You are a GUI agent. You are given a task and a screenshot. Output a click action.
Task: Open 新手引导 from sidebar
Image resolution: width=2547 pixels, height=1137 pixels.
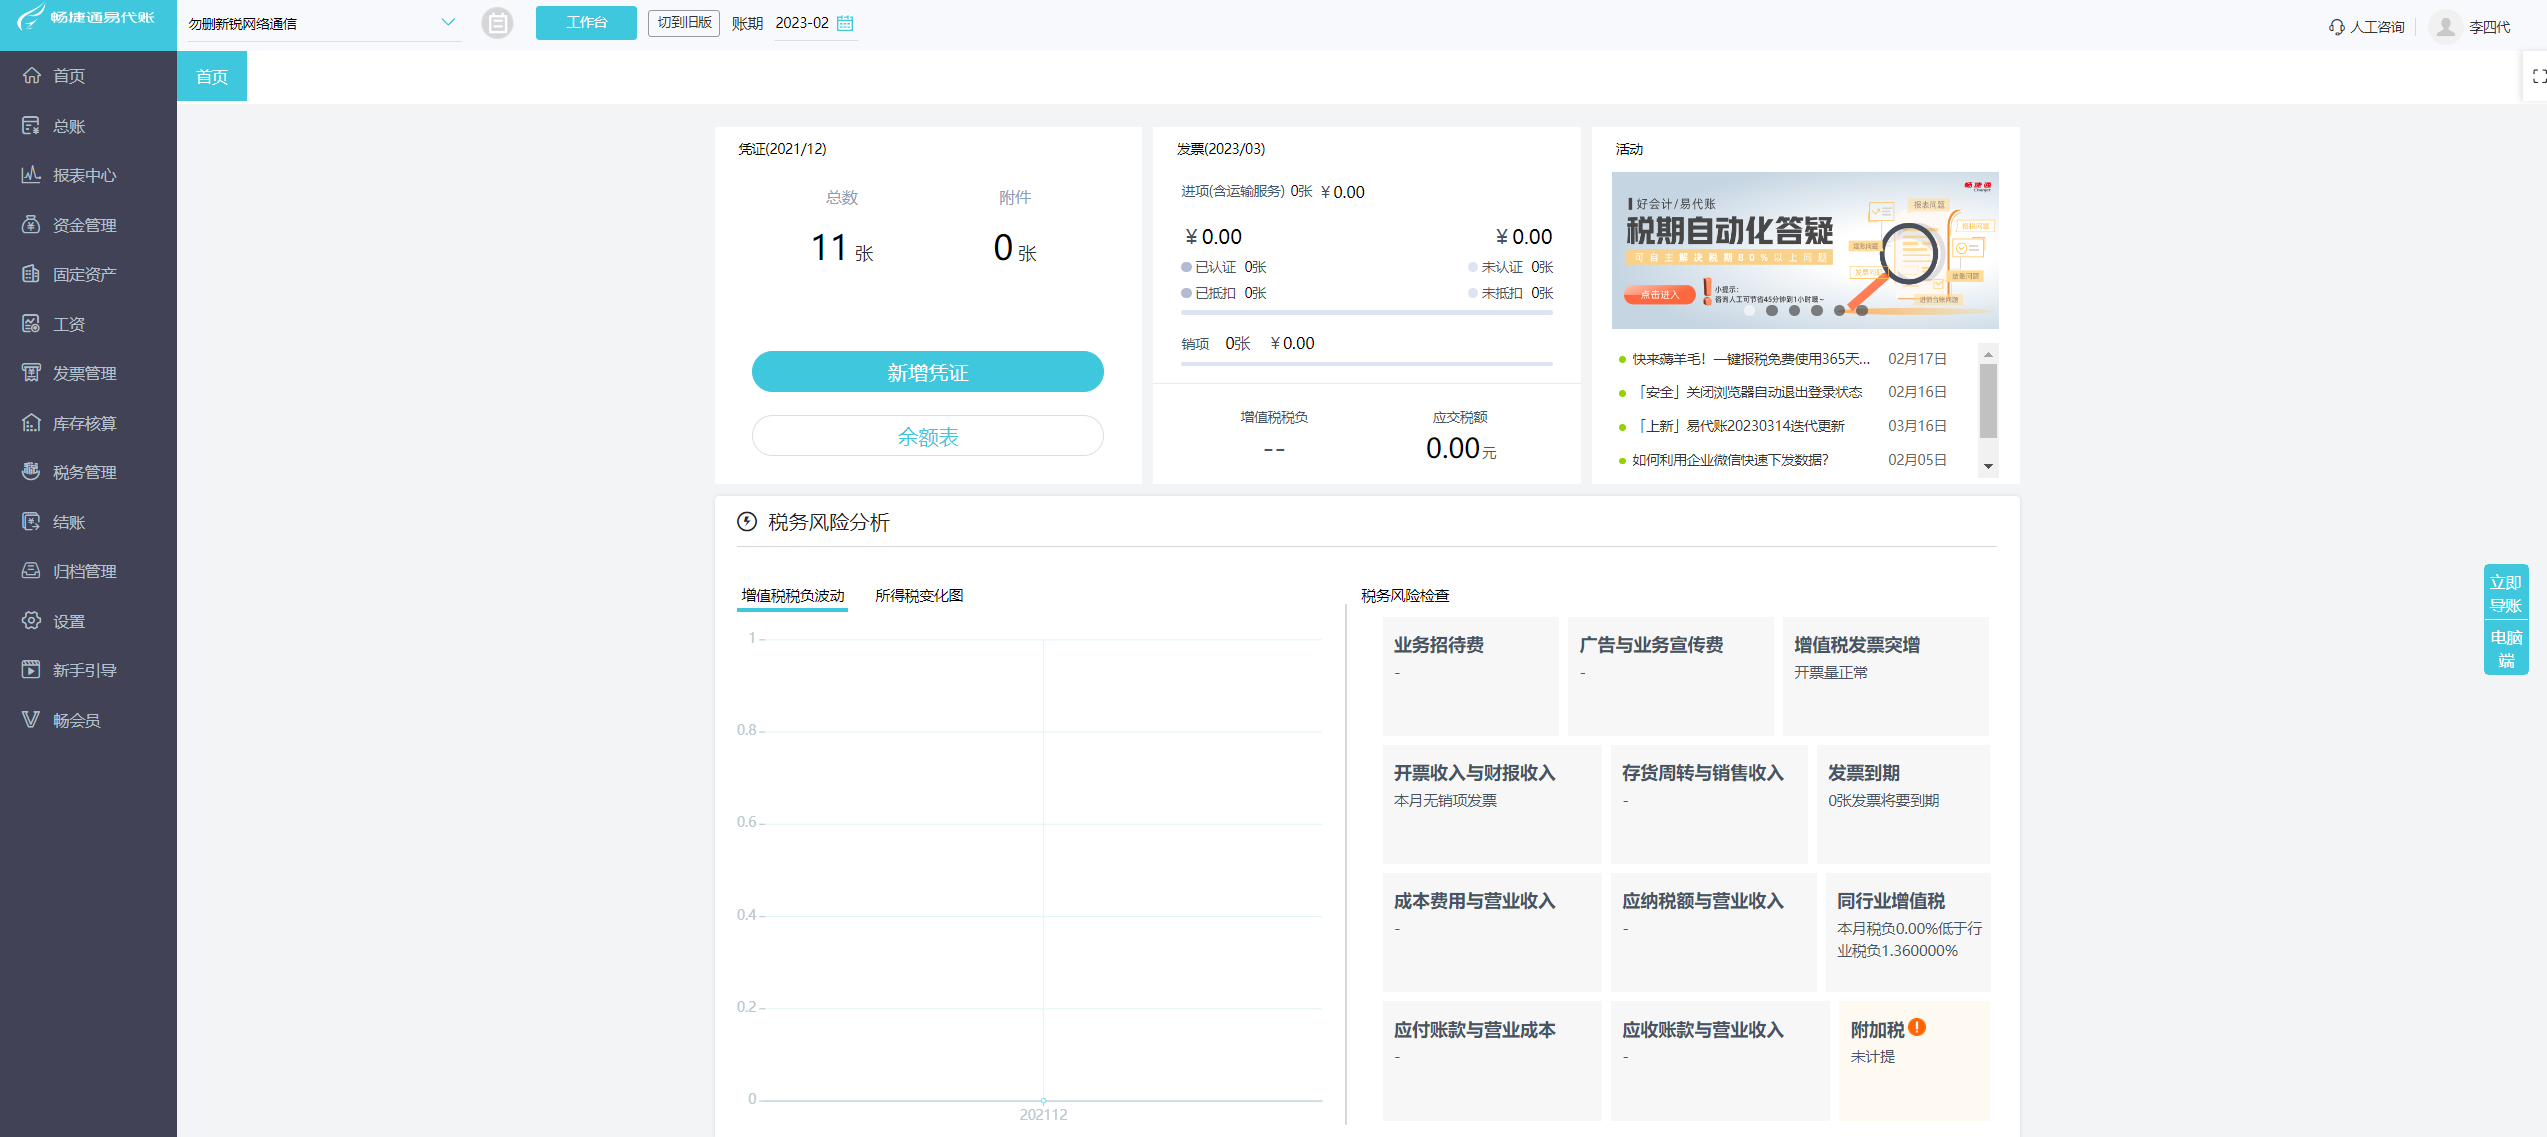88,669
